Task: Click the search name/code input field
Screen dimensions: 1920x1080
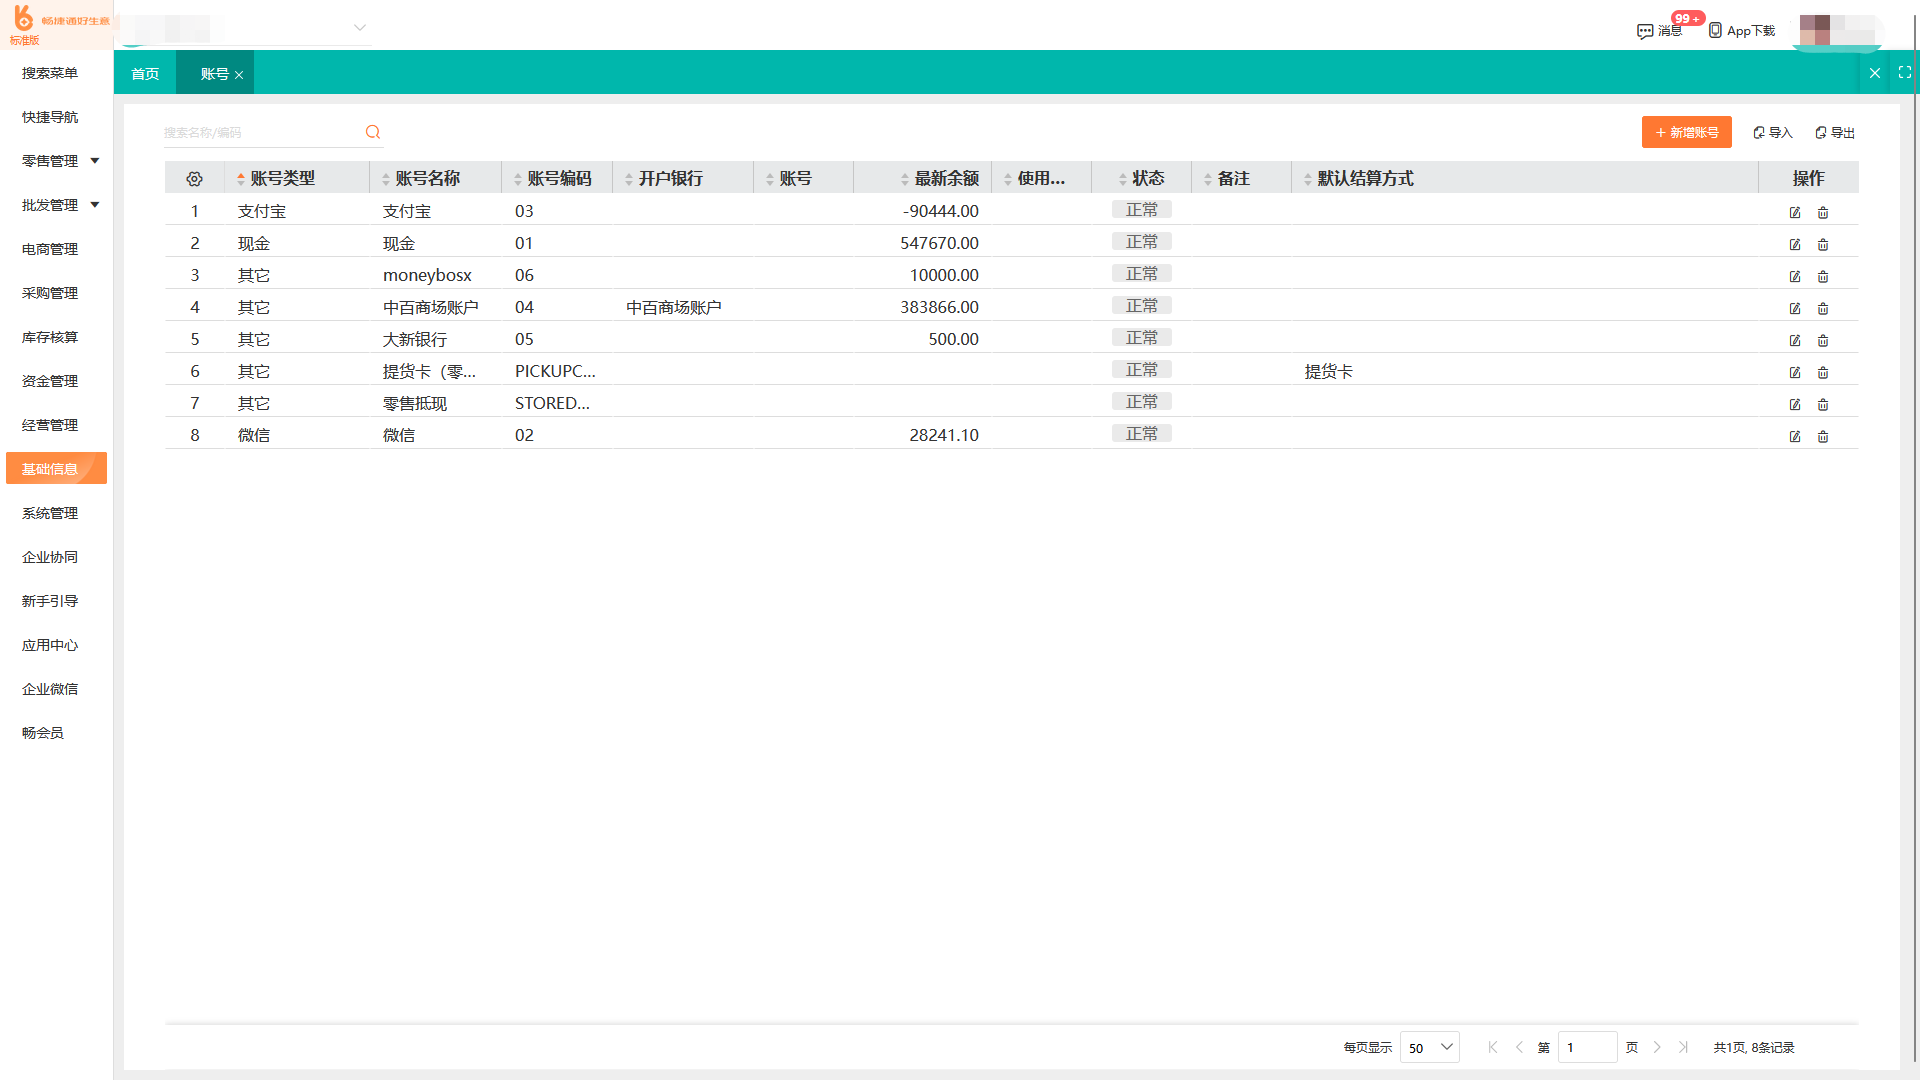Action: pyautogui.click(x=258, y=131)
